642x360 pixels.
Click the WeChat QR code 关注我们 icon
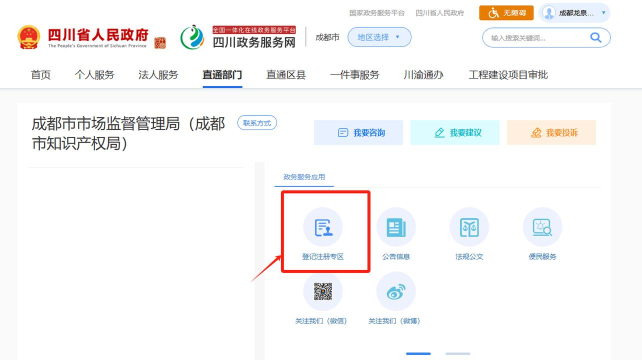(x=323, y=292)
